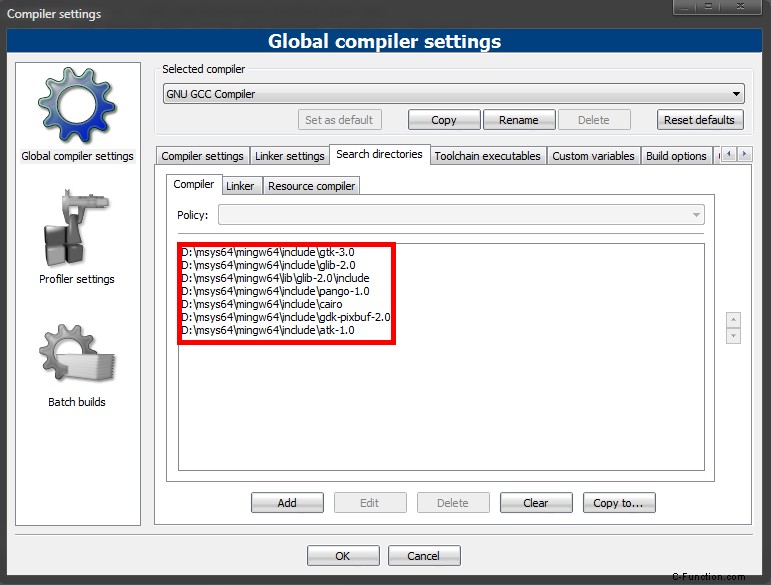This screenshot has width=771, height=585.
Task: Open the Toolchain executables tab
Action: point(487,156)
